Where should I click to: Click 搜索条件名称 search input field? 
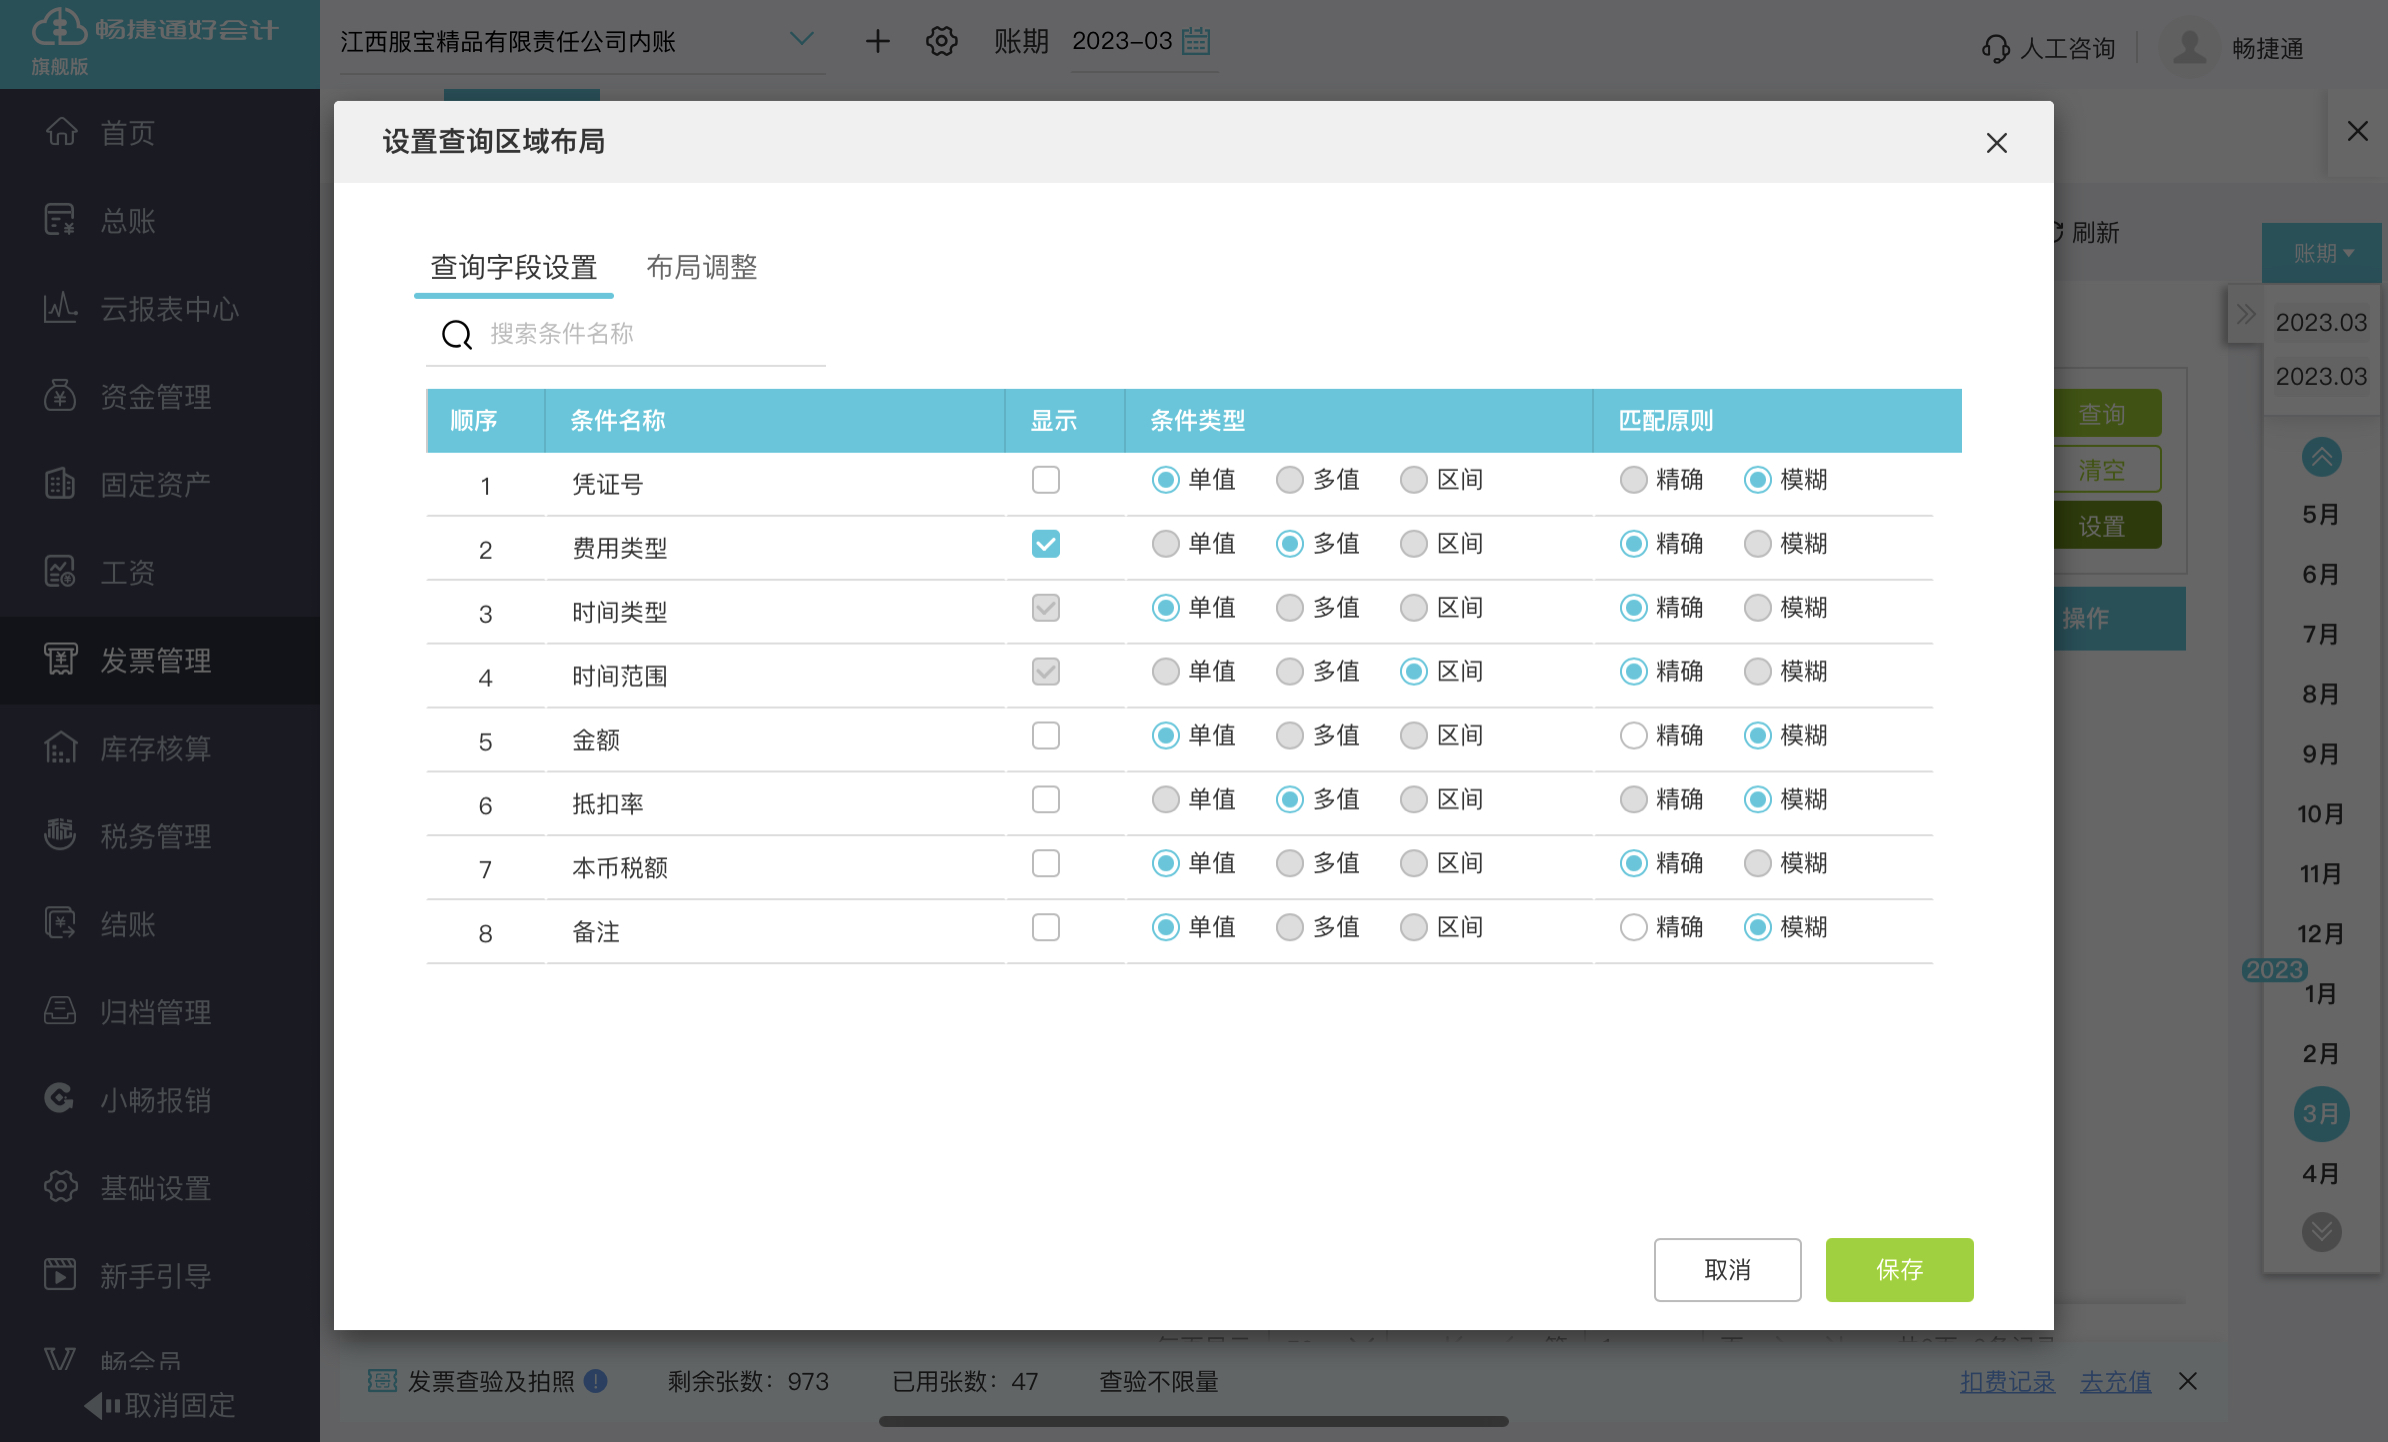(x=633, y=334)
